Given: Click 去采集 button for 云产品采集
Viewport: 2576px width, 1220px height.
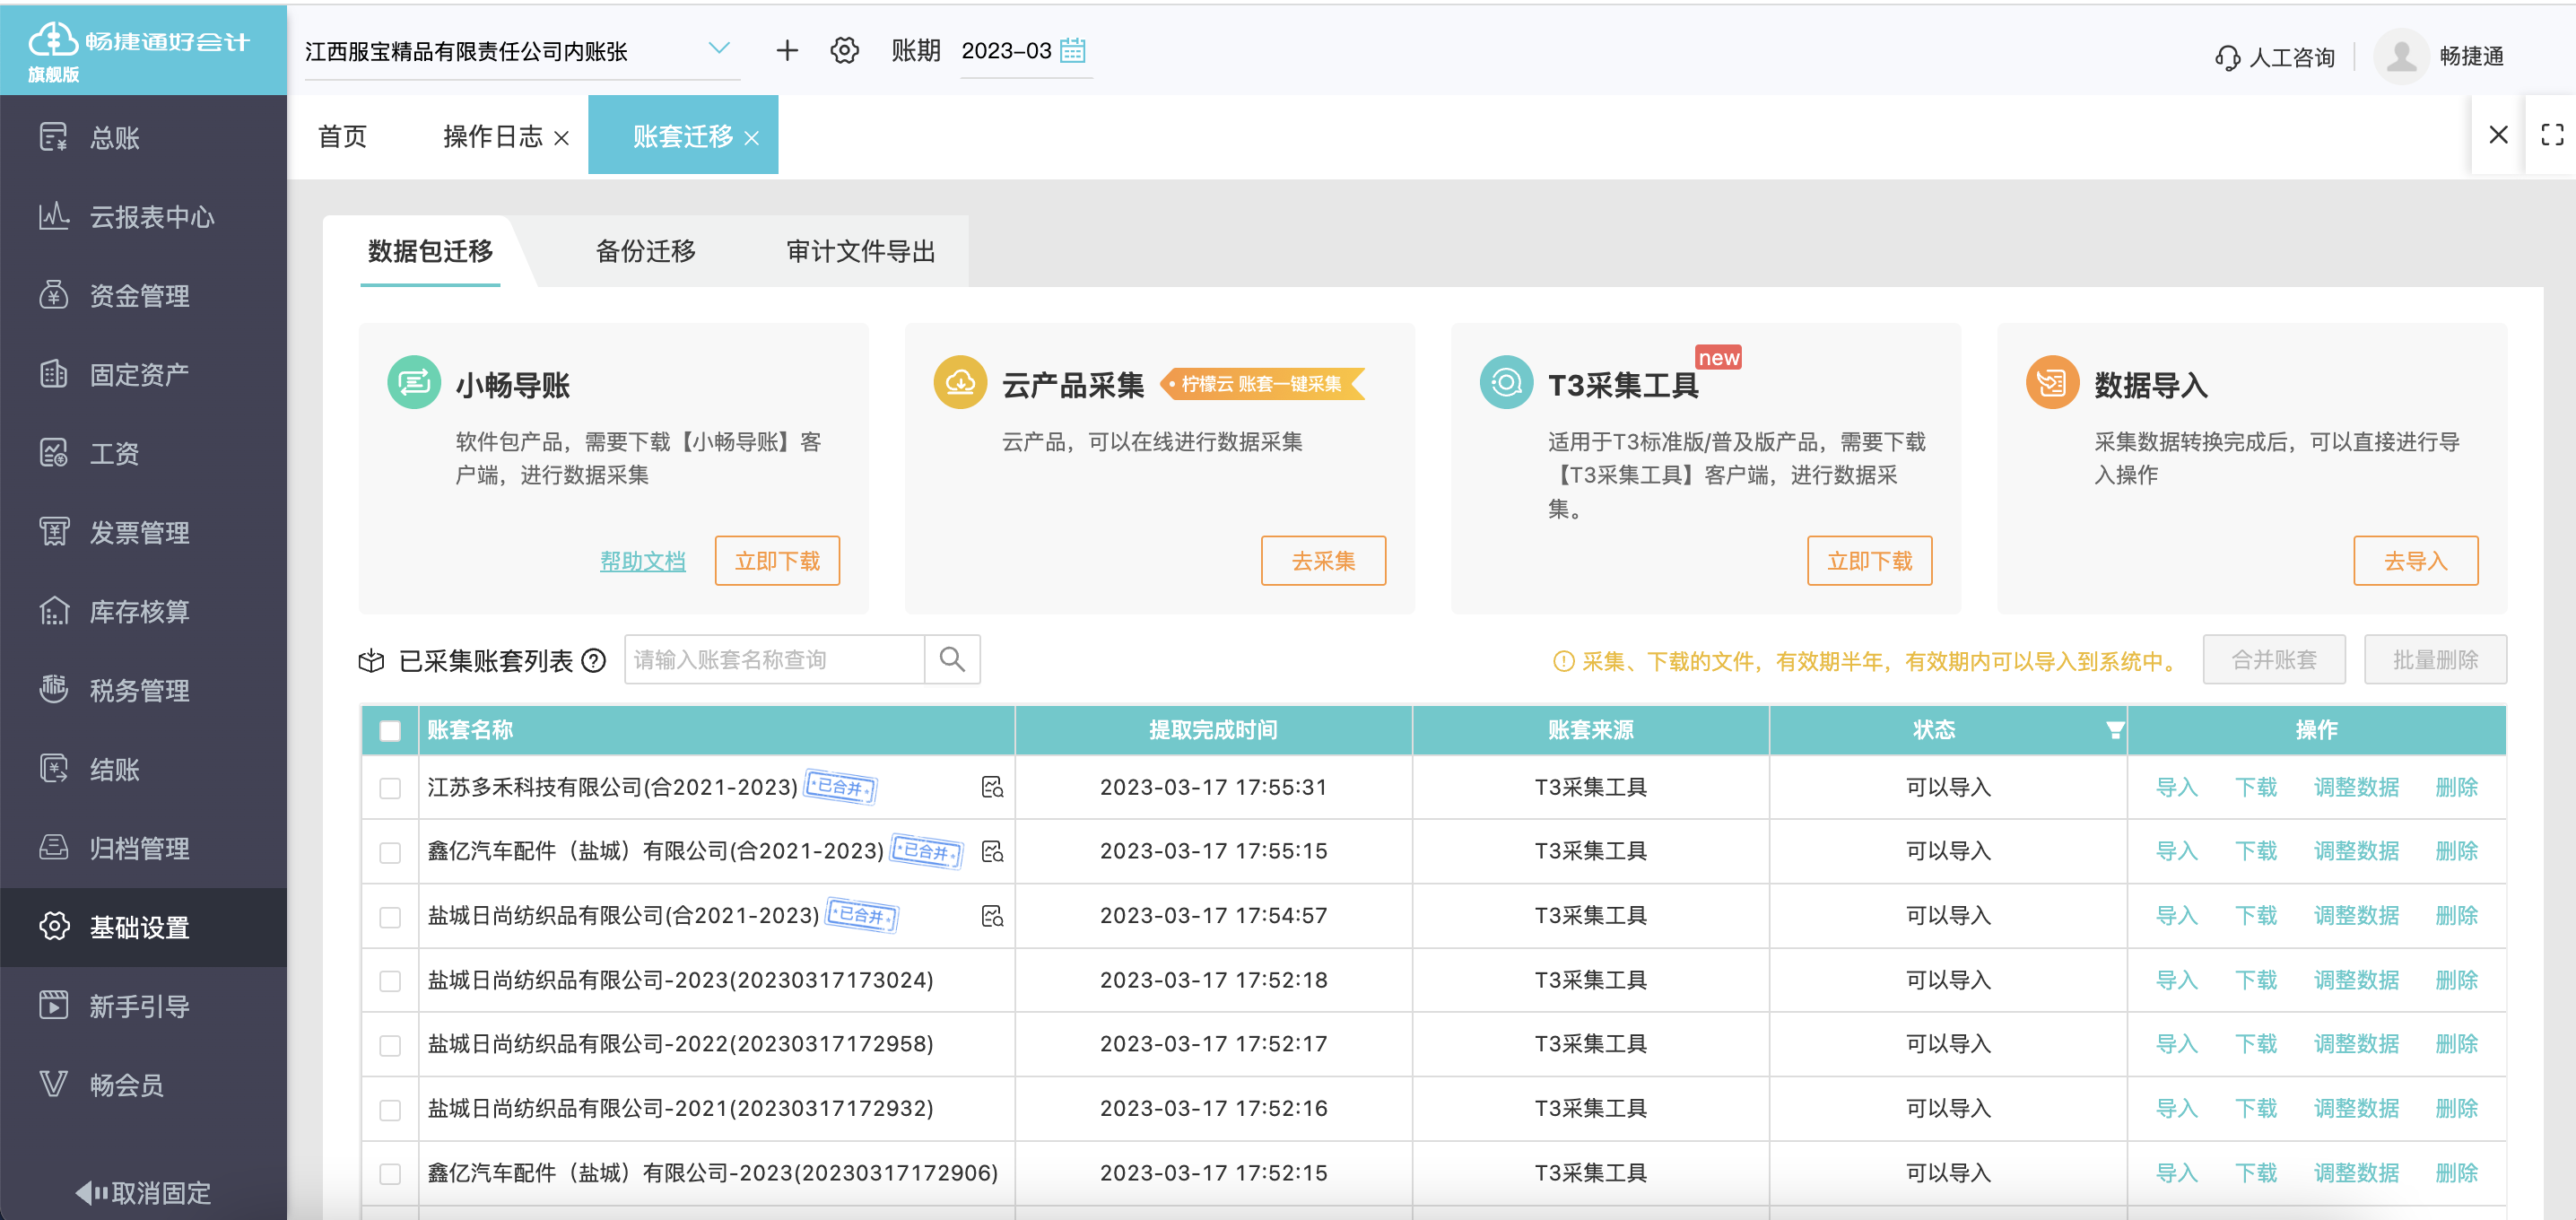Looking at the screenshot, I should [1326, 560].
